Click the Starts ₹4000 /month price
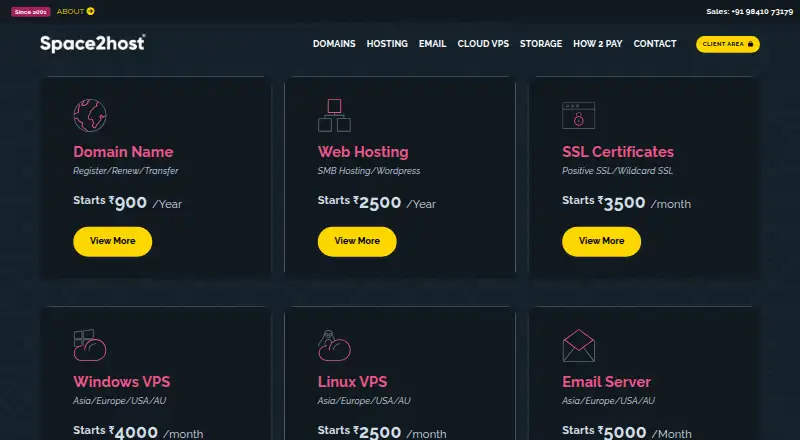 coord(138,432)
